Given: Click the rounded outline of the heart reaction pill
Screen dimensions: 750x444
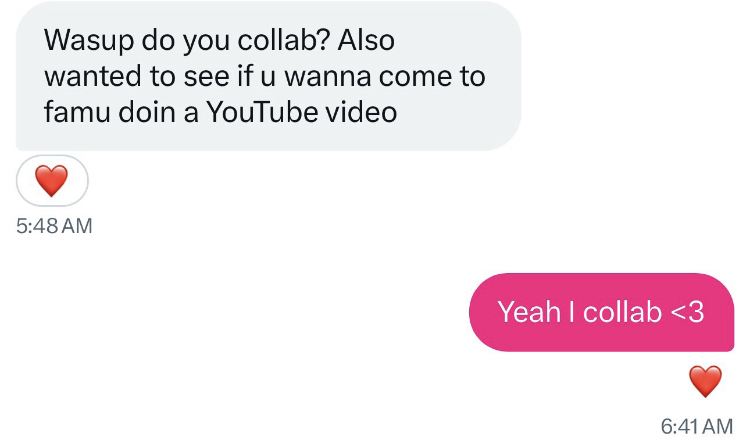Looking at the screenshot, I should click(x=20, y=182).
